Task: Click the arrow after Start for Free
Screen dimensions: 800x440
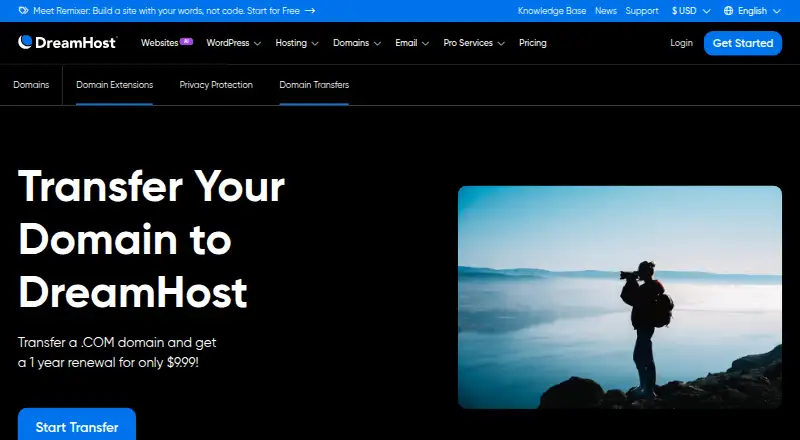Action: coord(310,11)
